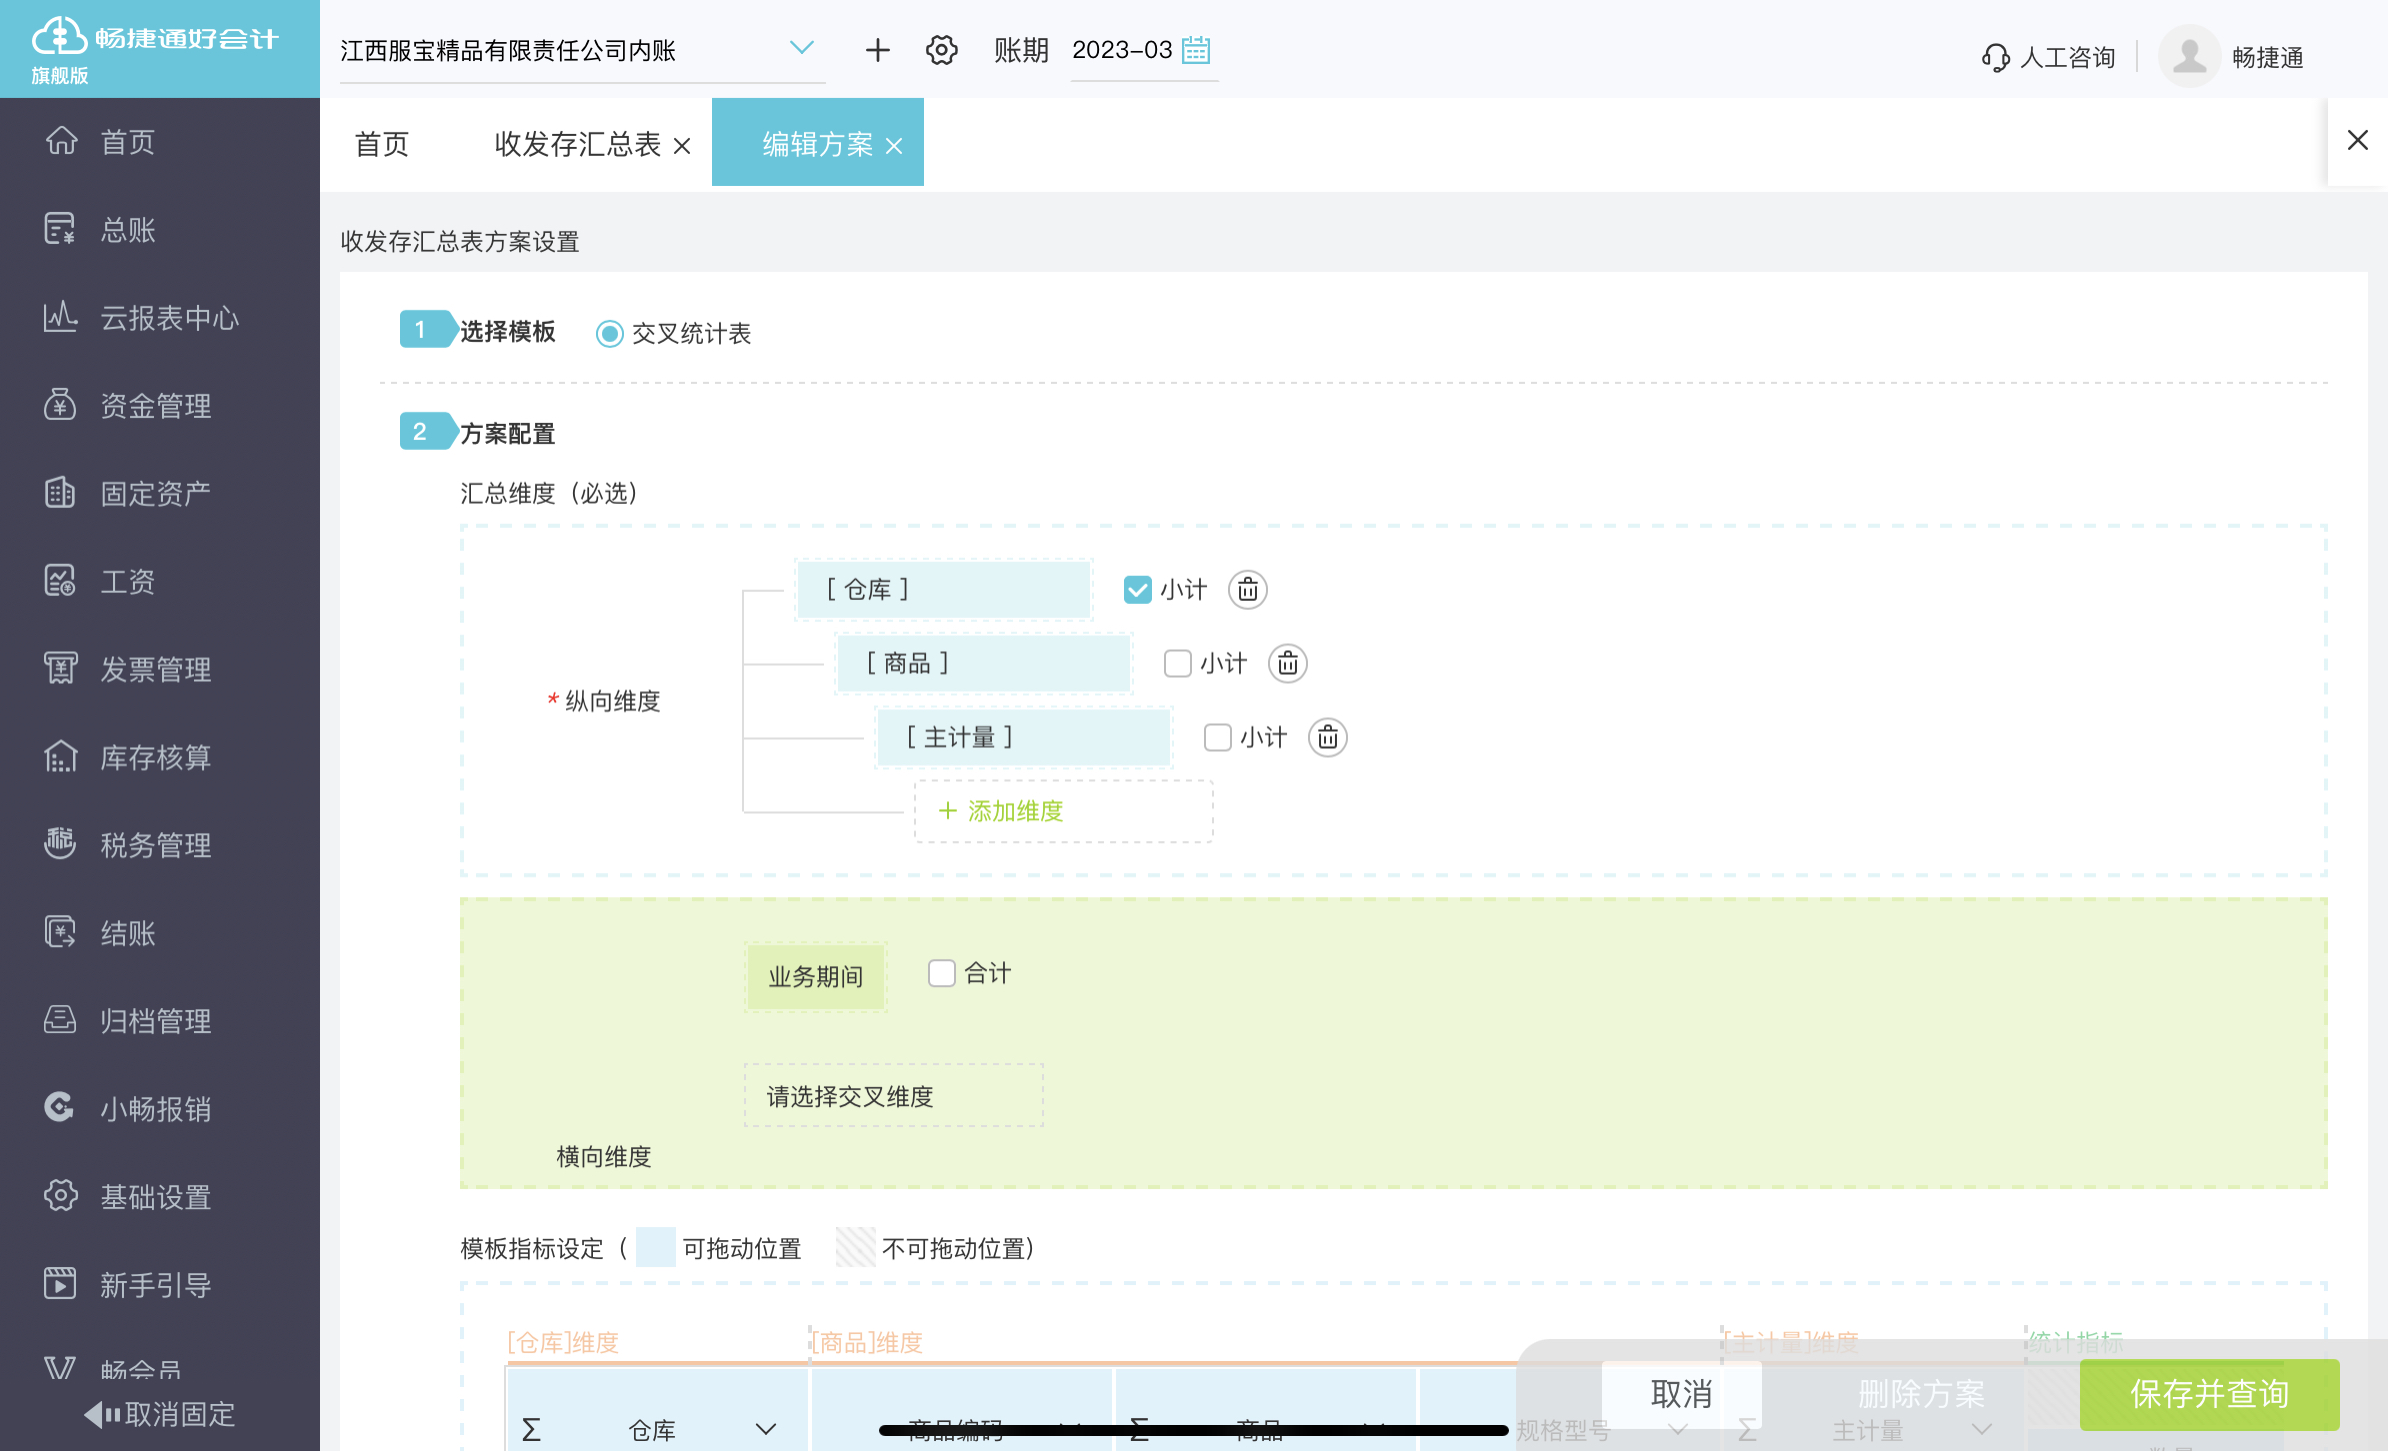The width and height of the screenshot is (2388, 1451).
Task: Click the 取消固定 toggle at bottom left
Action: [162, 1415]
